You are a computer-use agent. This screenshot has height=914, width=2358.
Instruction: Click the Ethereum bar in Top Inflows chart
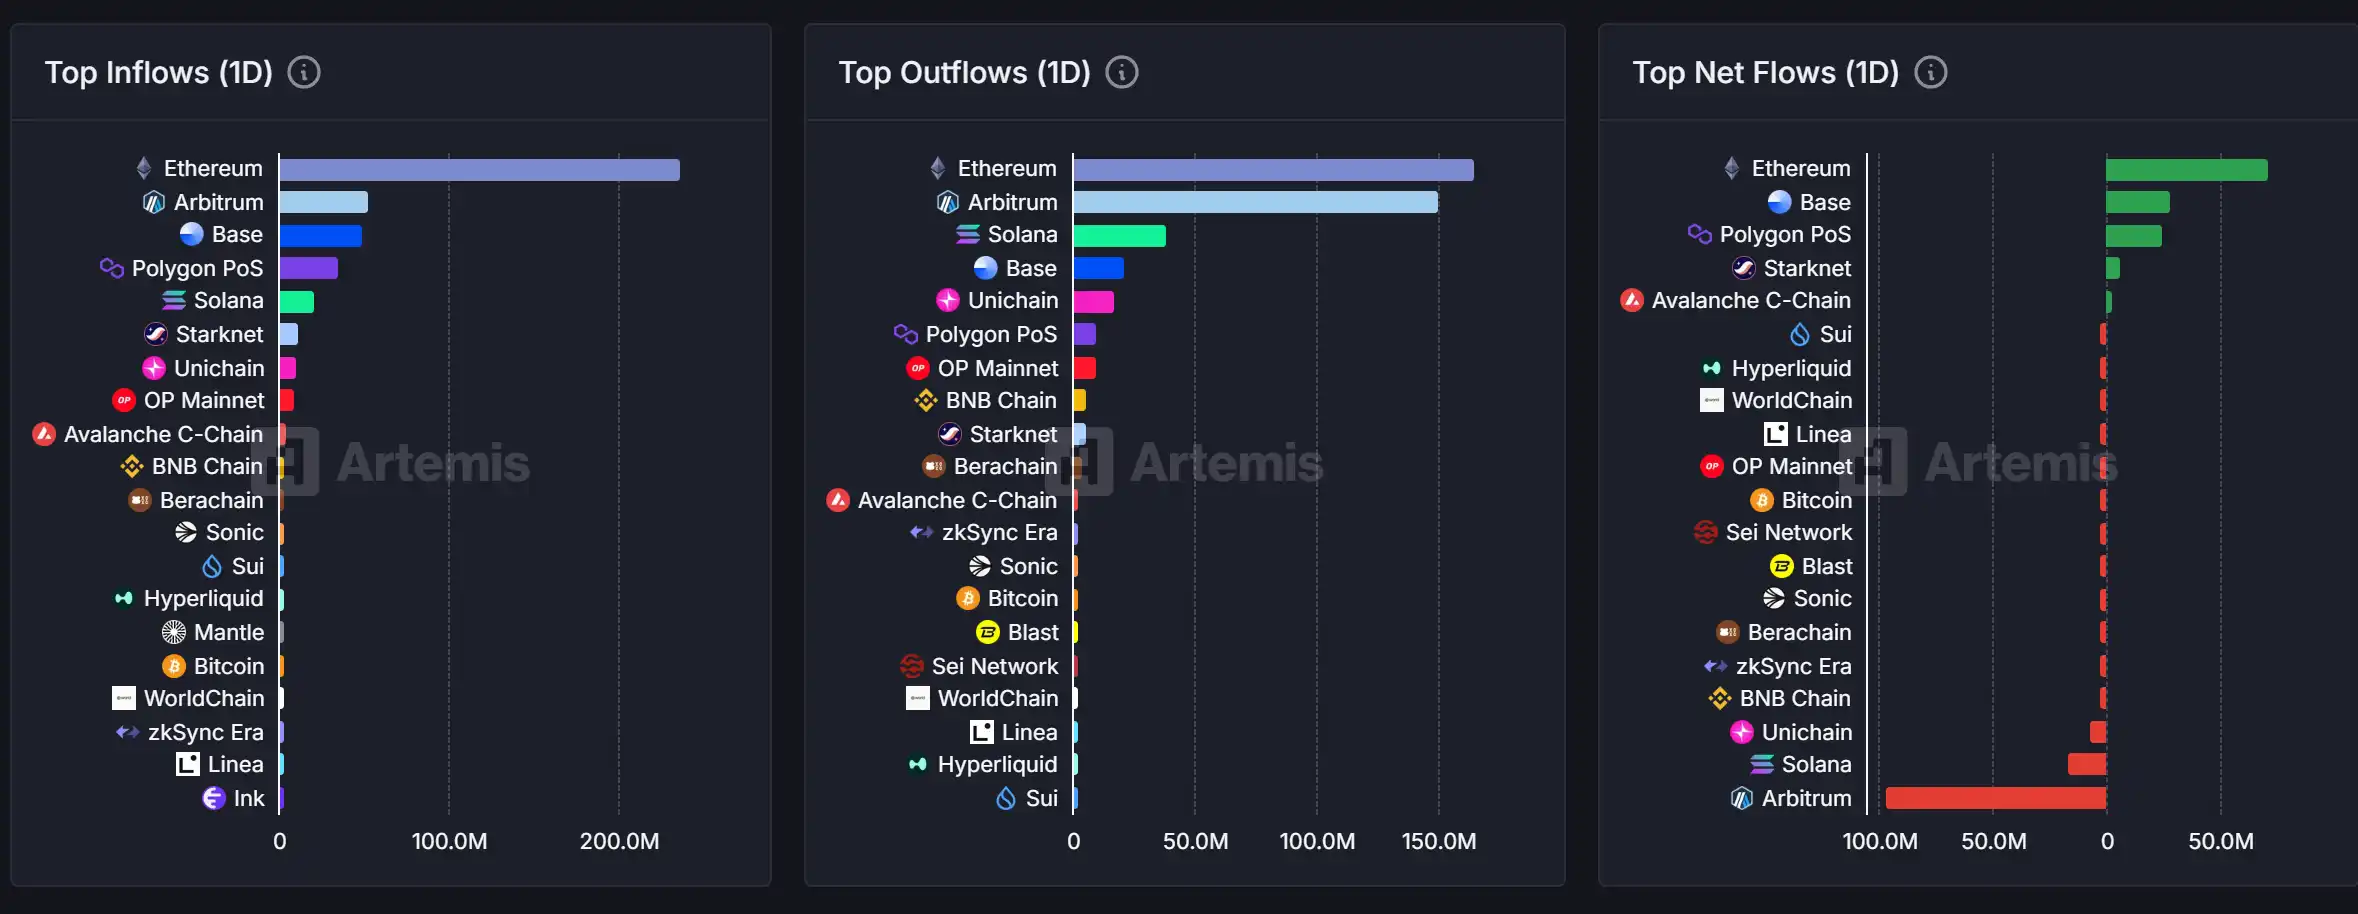[479, 170]
